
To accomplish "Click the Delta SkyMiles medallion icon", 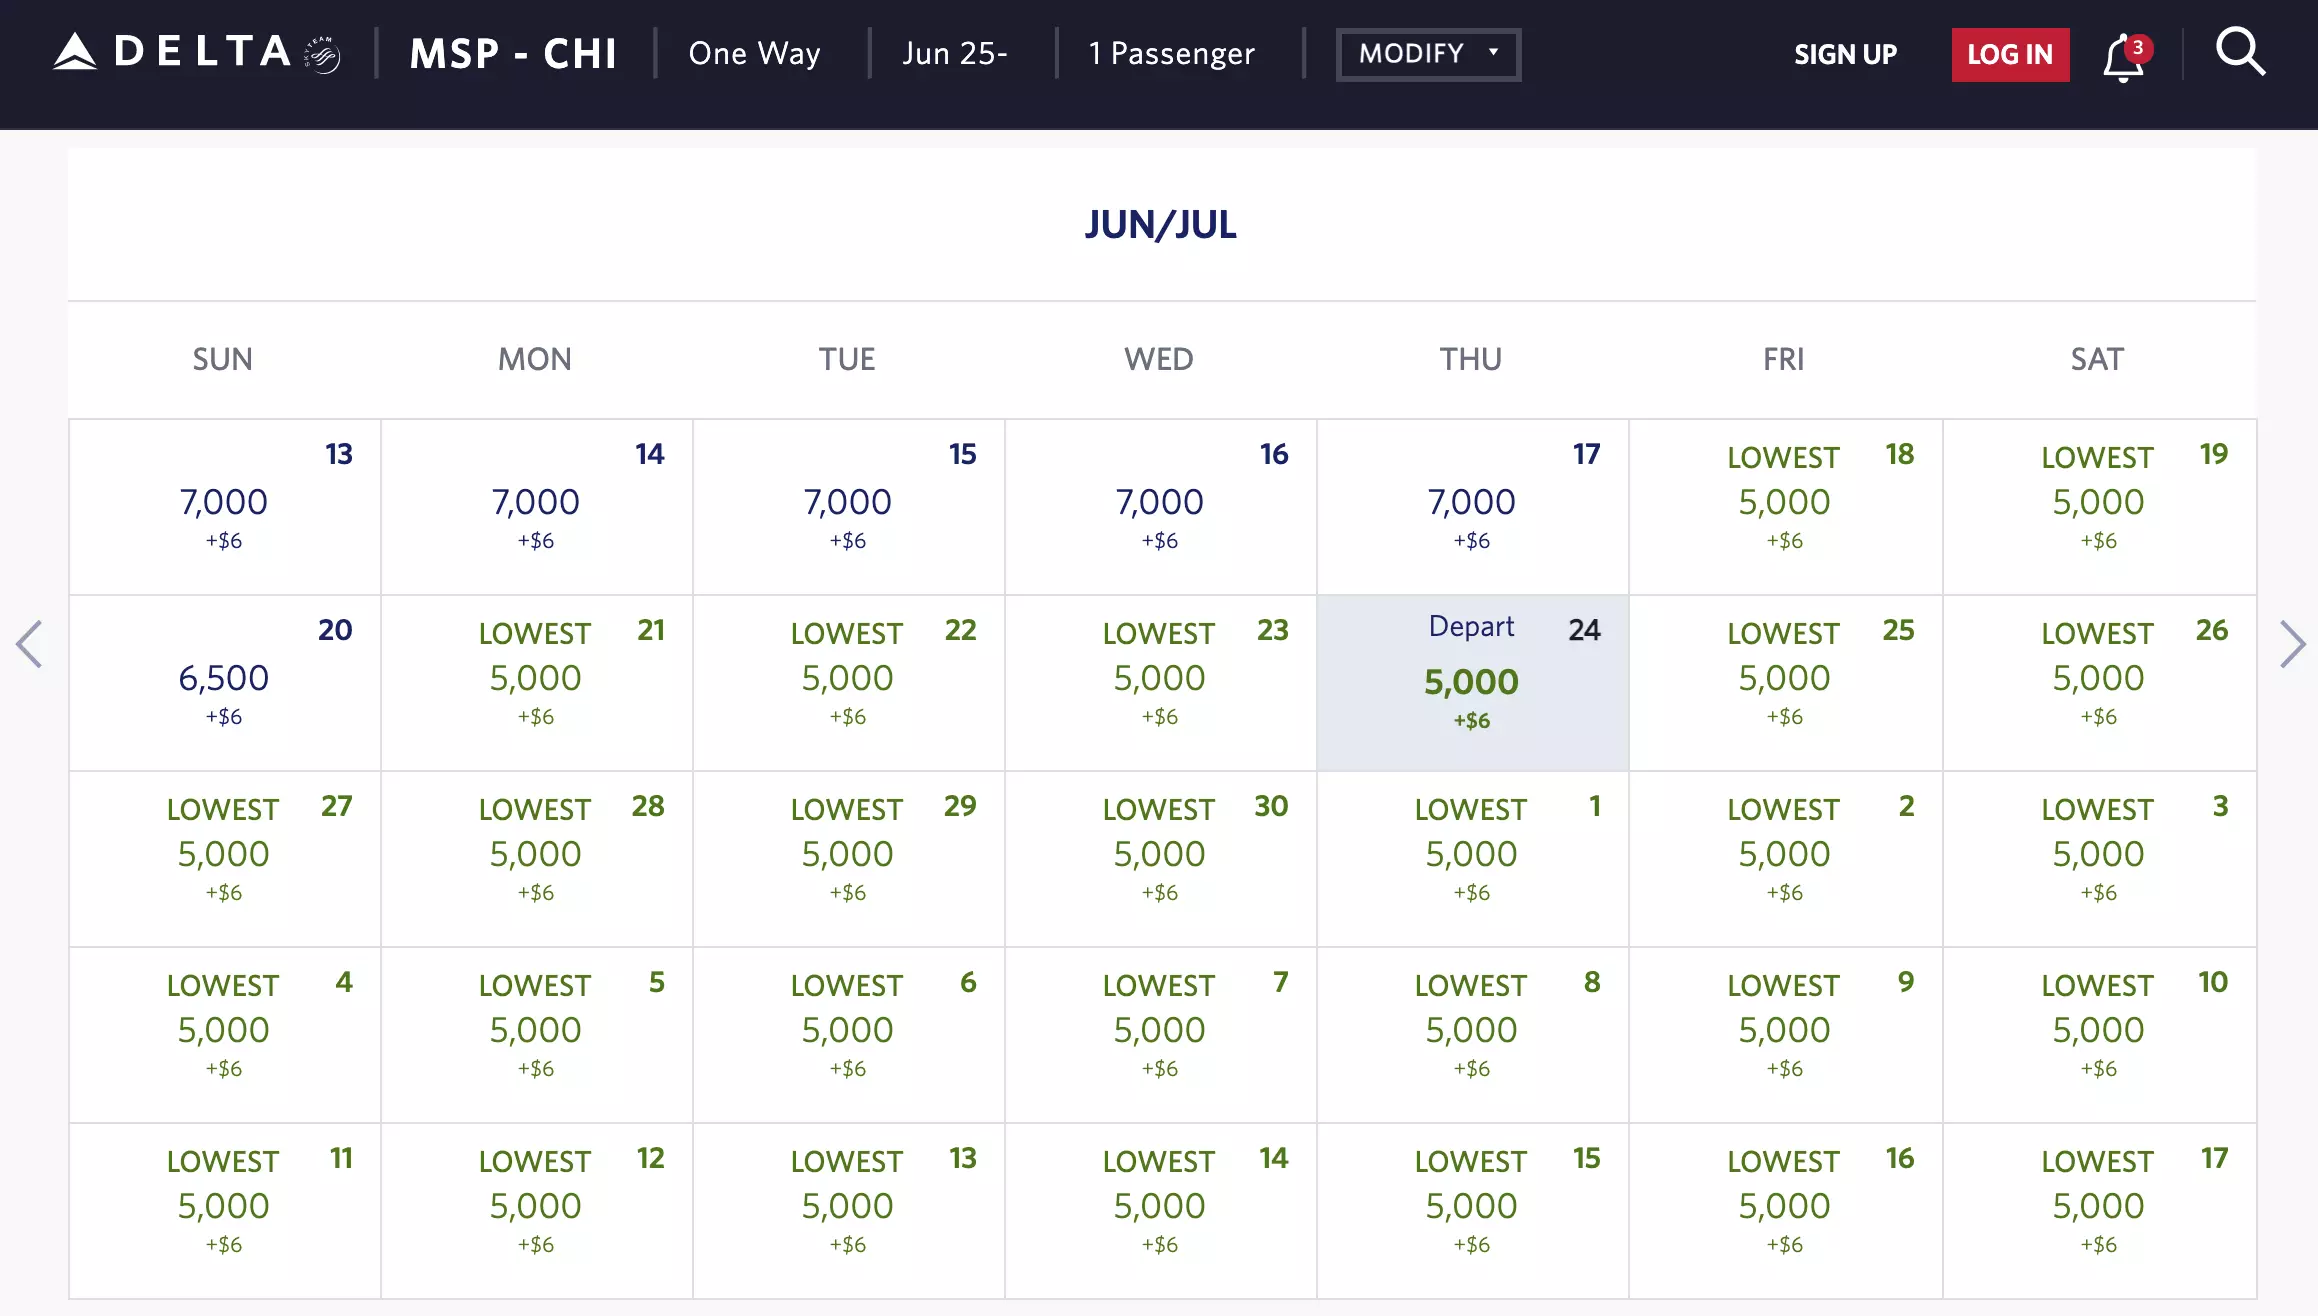I will pyautogui.click(x=318, y=54).
